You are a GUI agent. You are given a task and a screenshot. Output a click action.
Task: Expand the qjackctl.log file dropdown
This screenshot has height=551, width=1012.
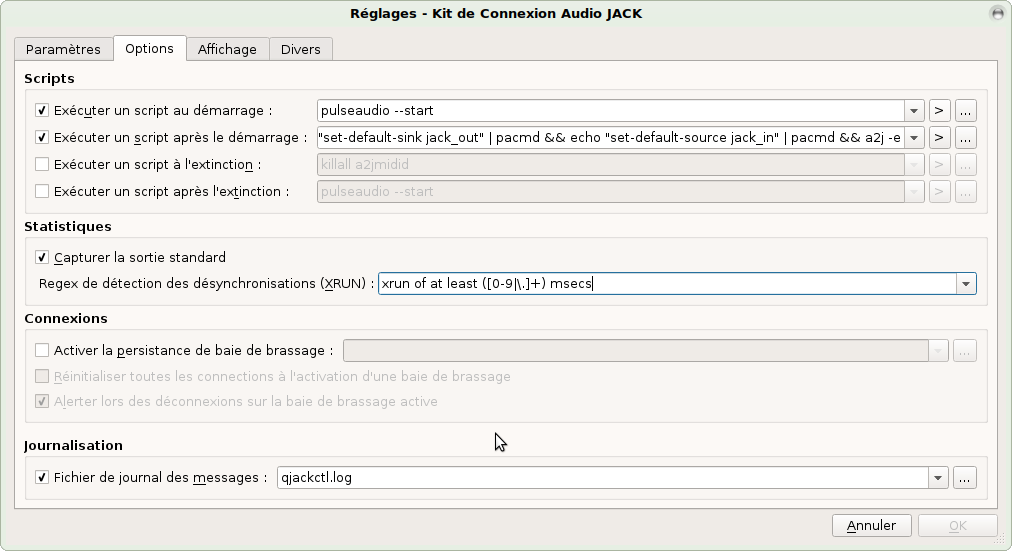pos(938,478)
